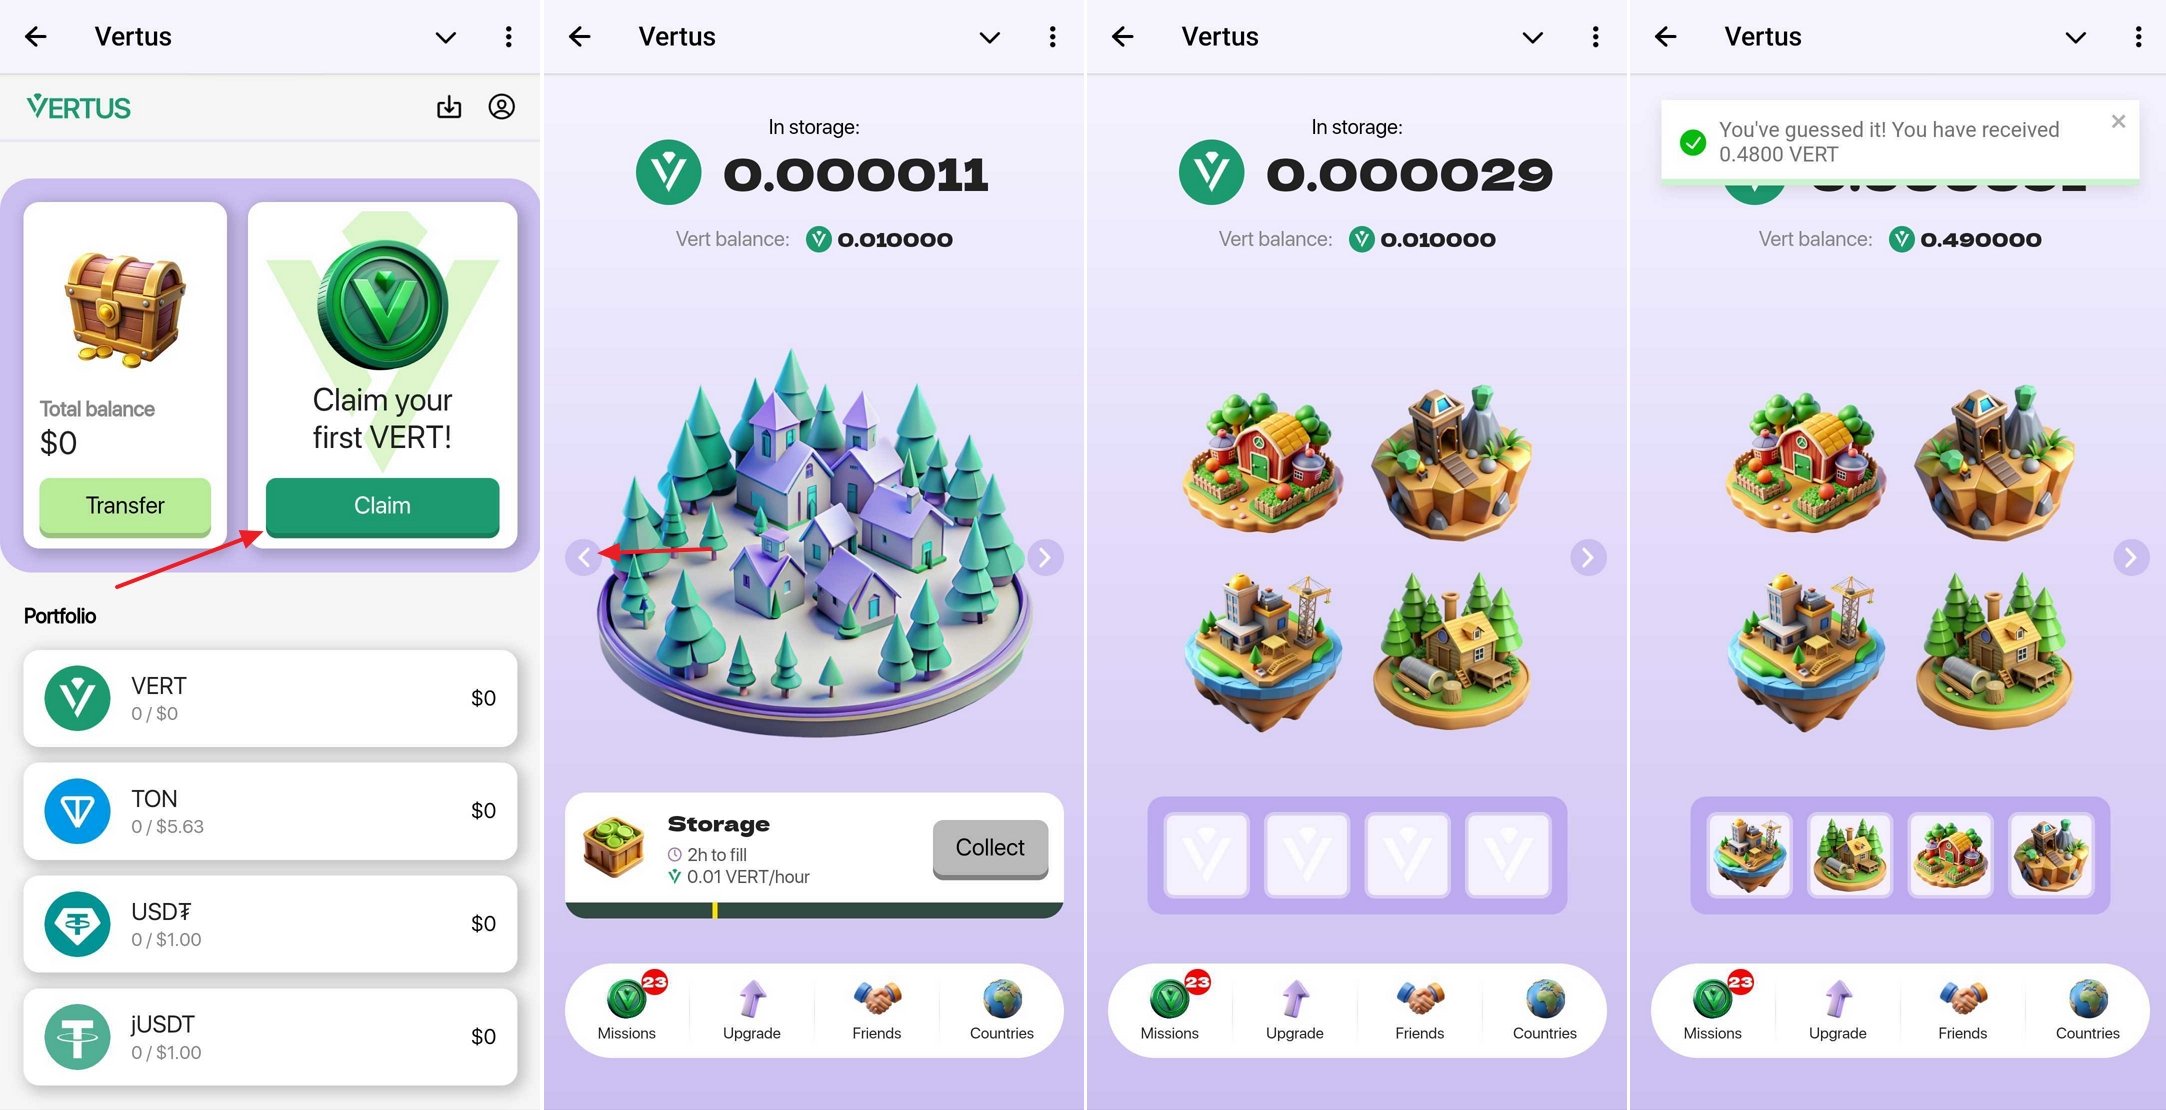Click the Missions icon with badge 23
The image size is (2166, 1110).
tap(627, 1004)
